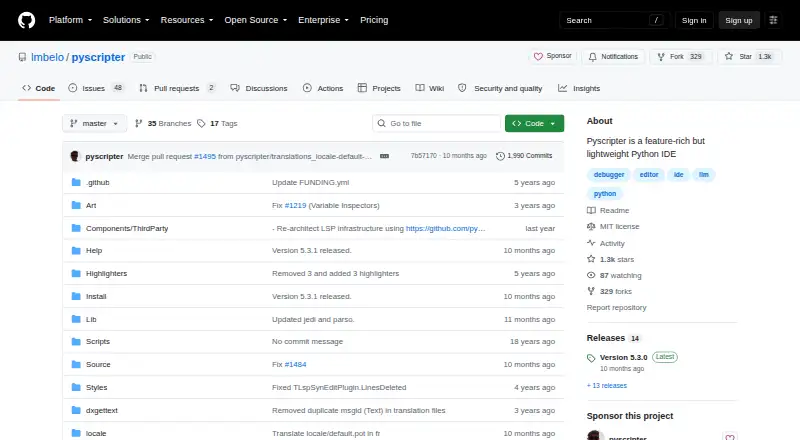The width and height of the screenshot is (800, 440).
Task: Click the Sign up button
Action: point(739,20)
